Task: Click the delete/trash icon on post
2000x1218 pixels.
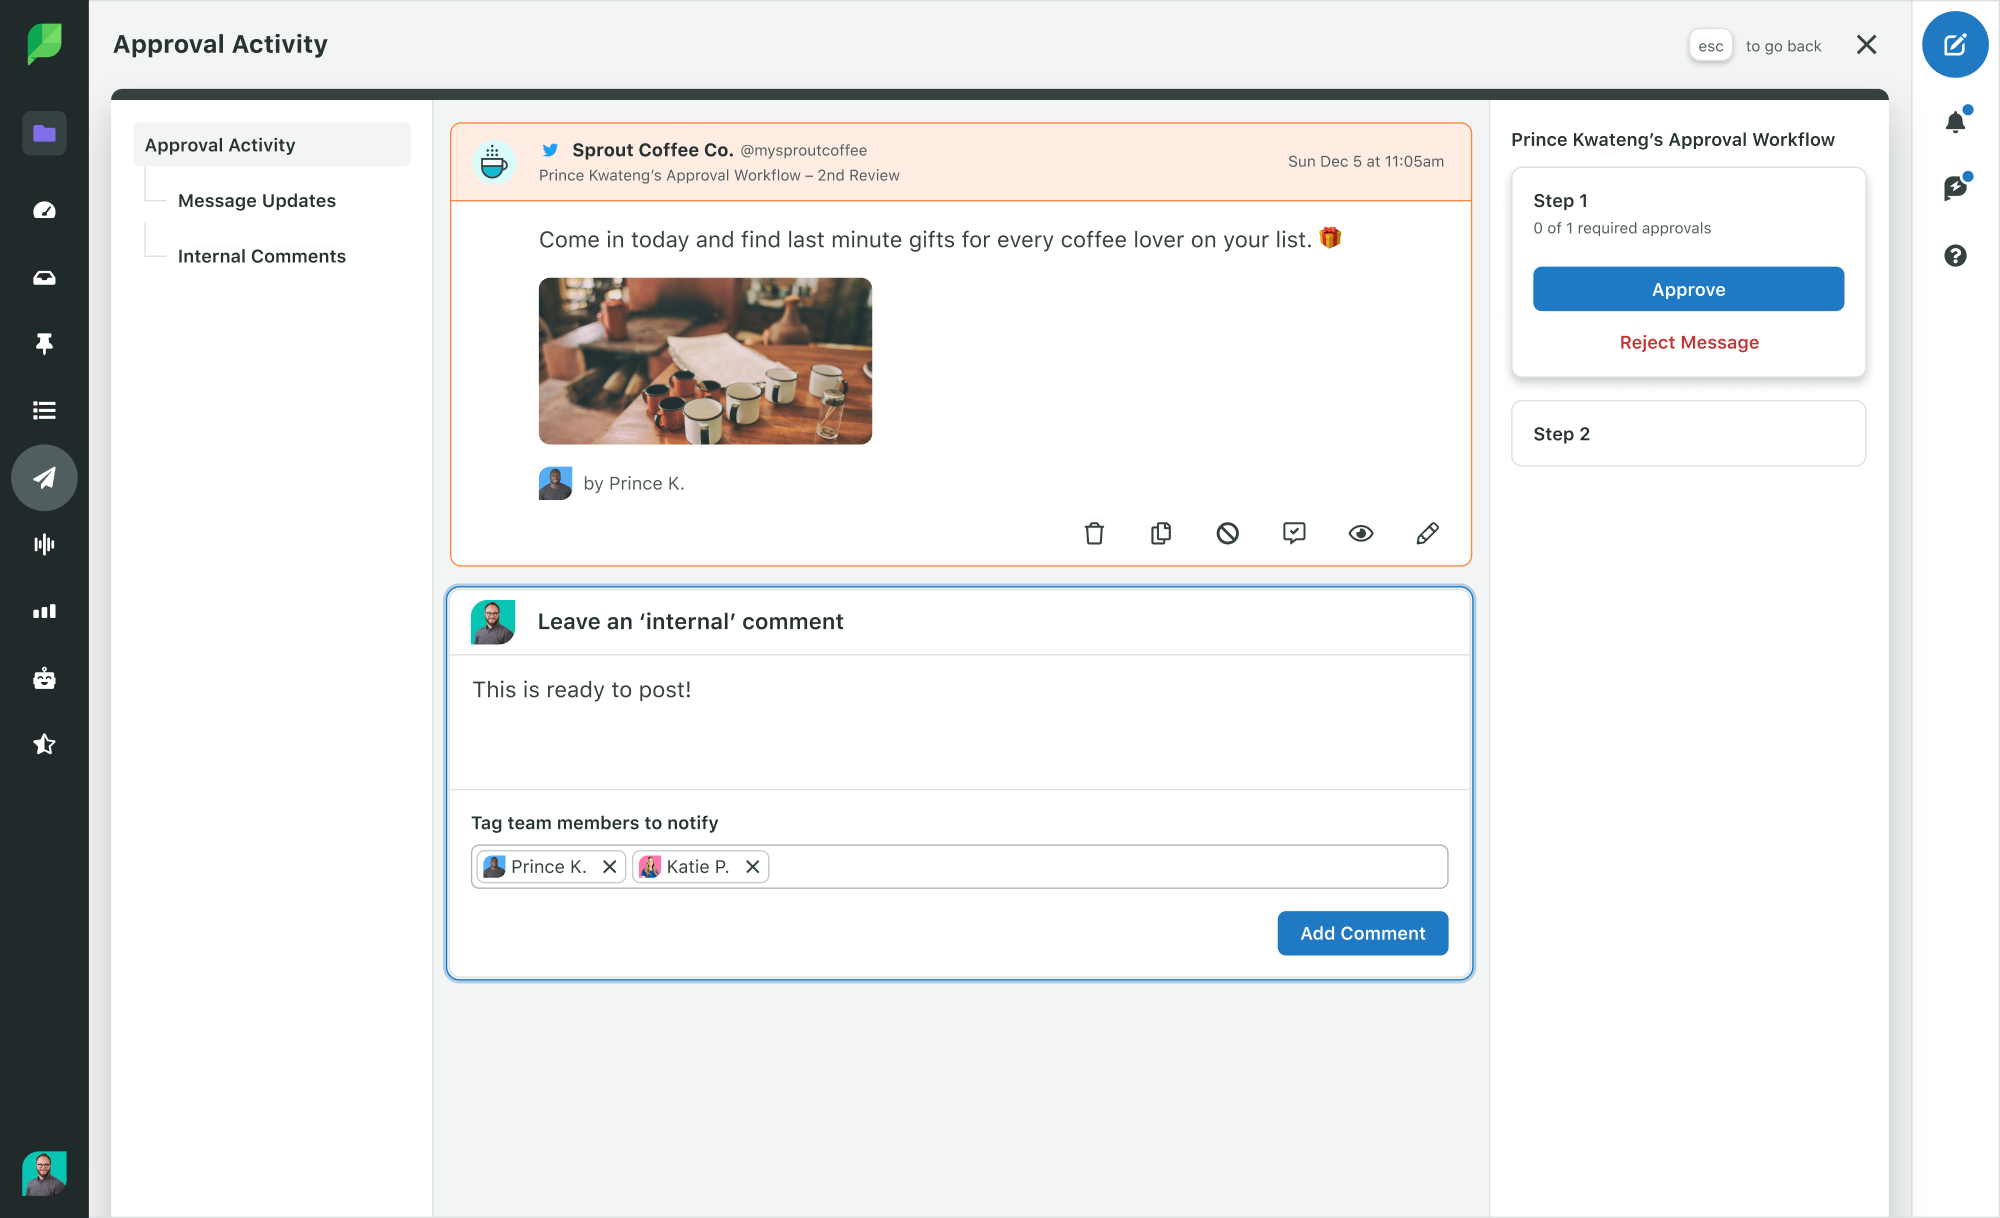Action: click(x=1096, y=533)
